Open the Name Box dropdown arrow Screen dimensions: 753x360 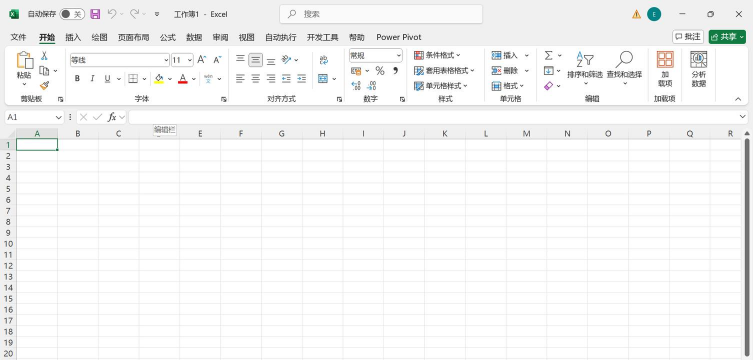(x=59, y=117)
